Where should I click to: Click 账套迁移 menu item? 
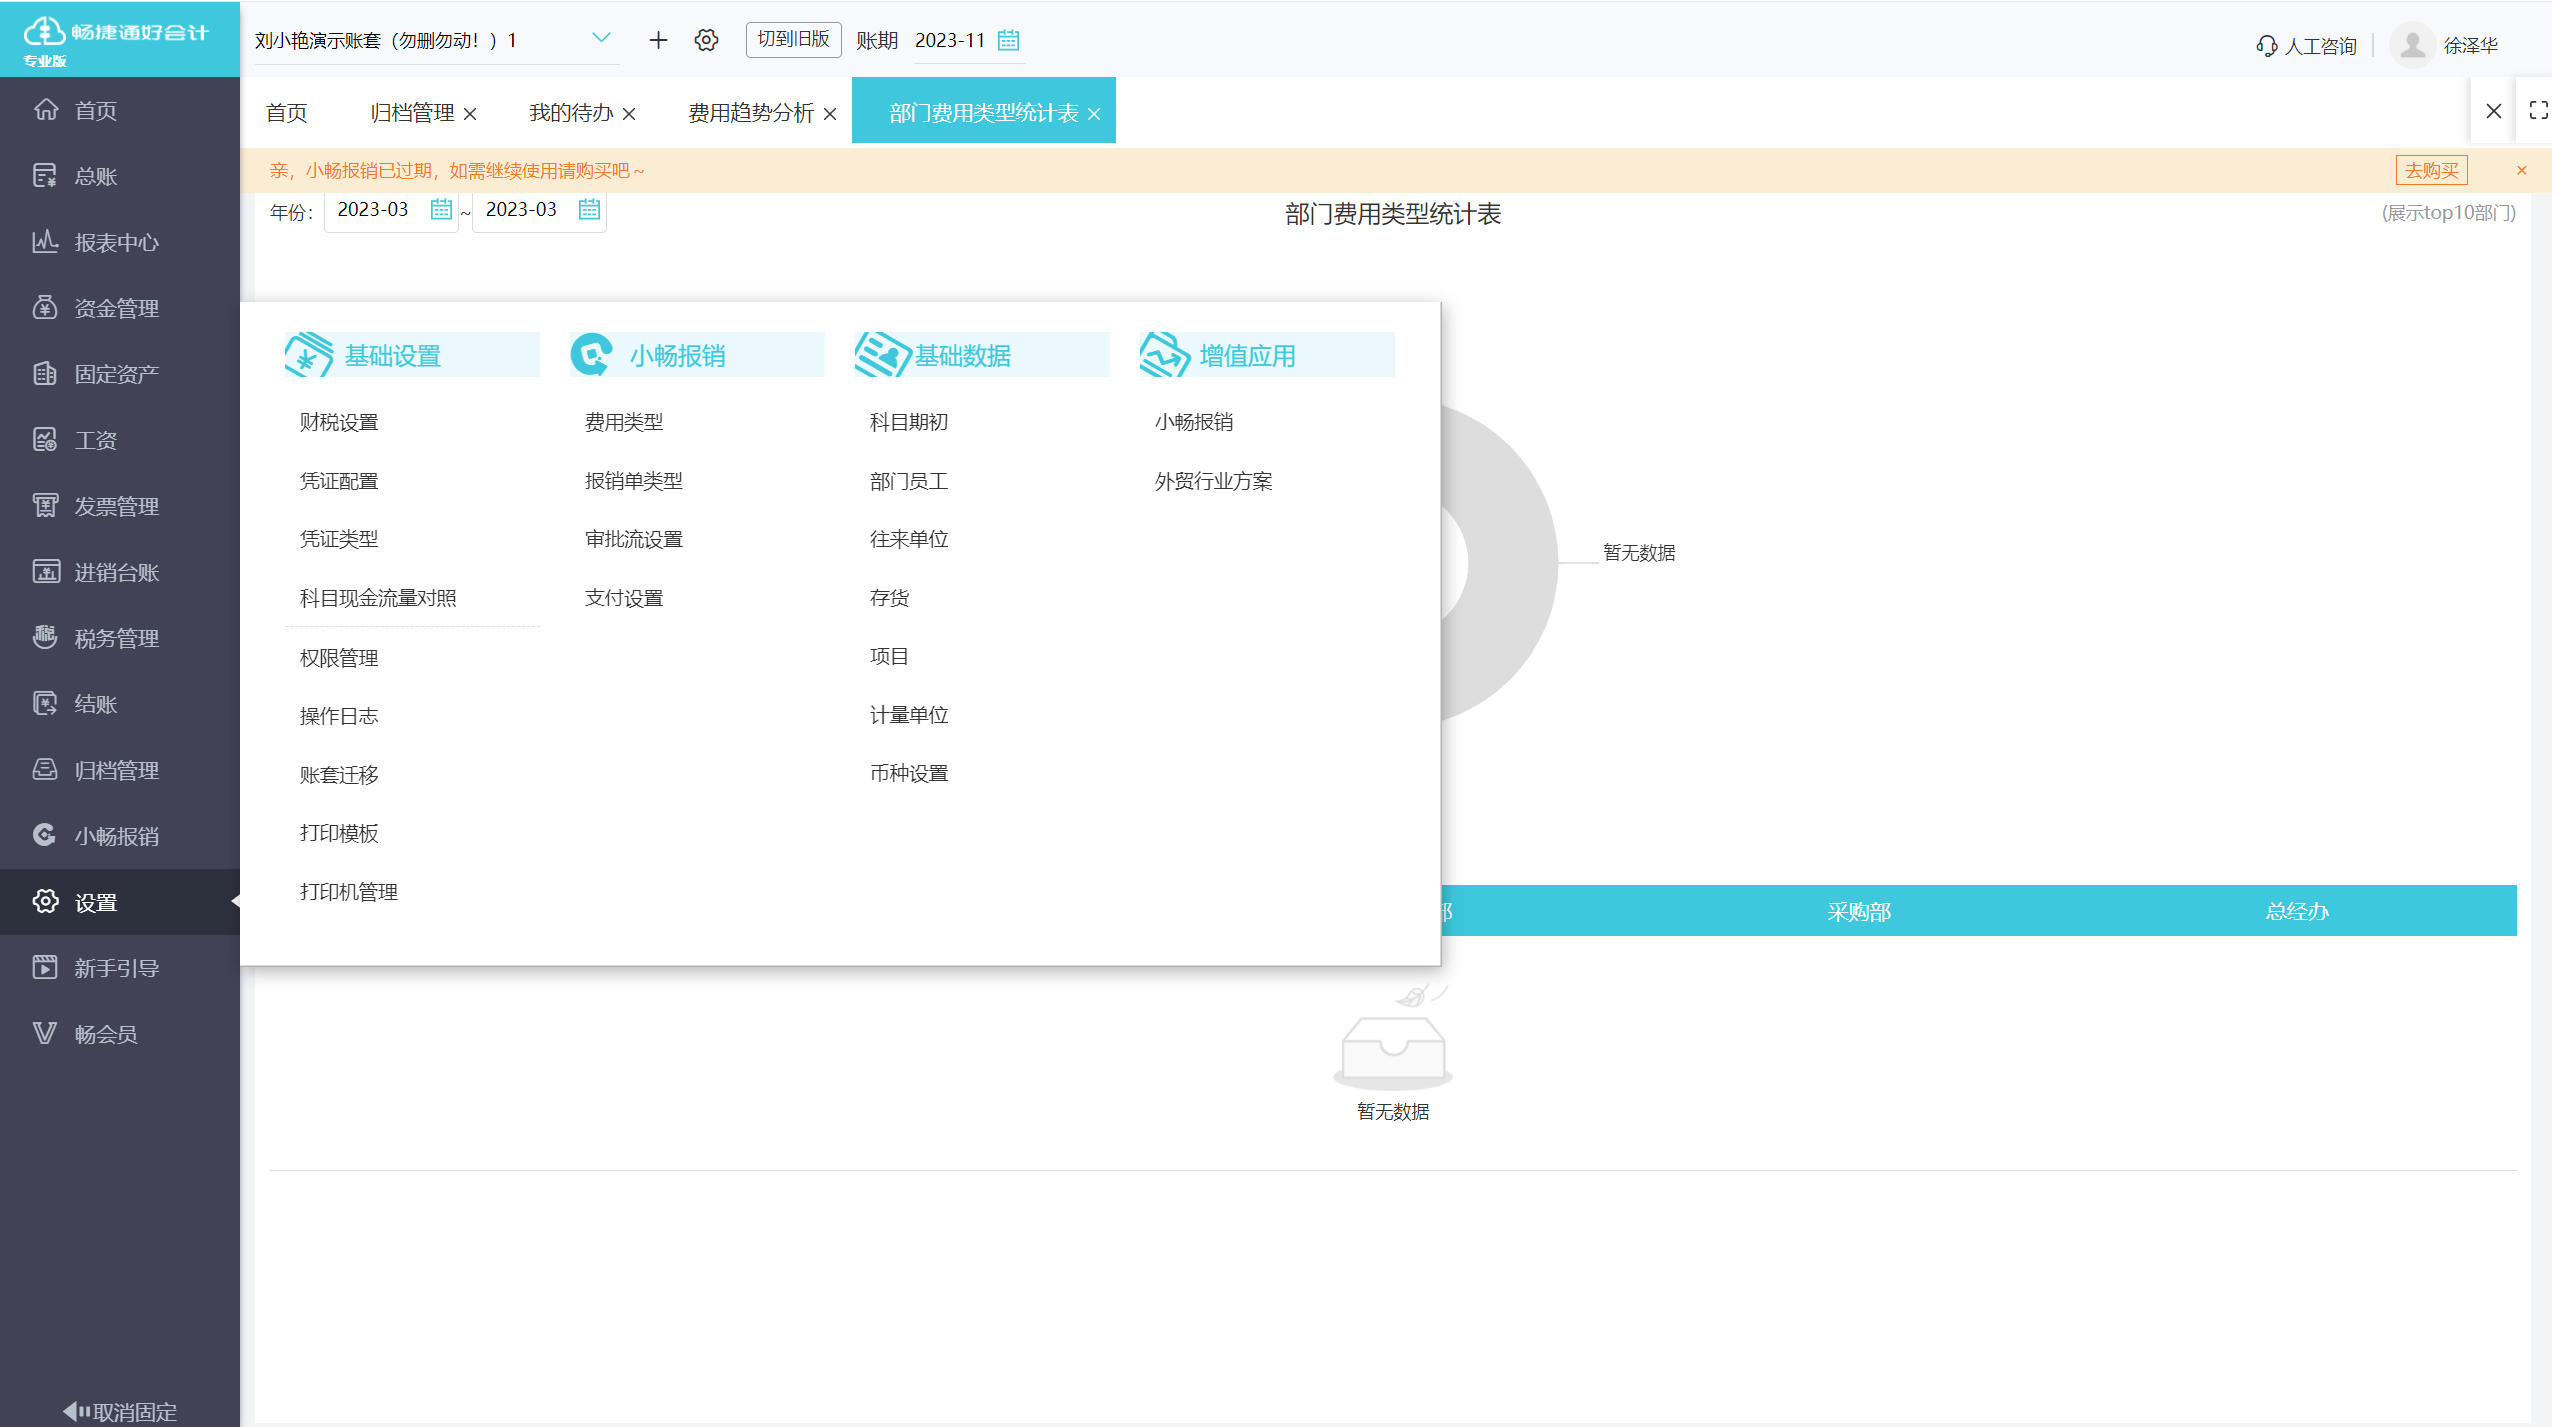pos(337,773)
